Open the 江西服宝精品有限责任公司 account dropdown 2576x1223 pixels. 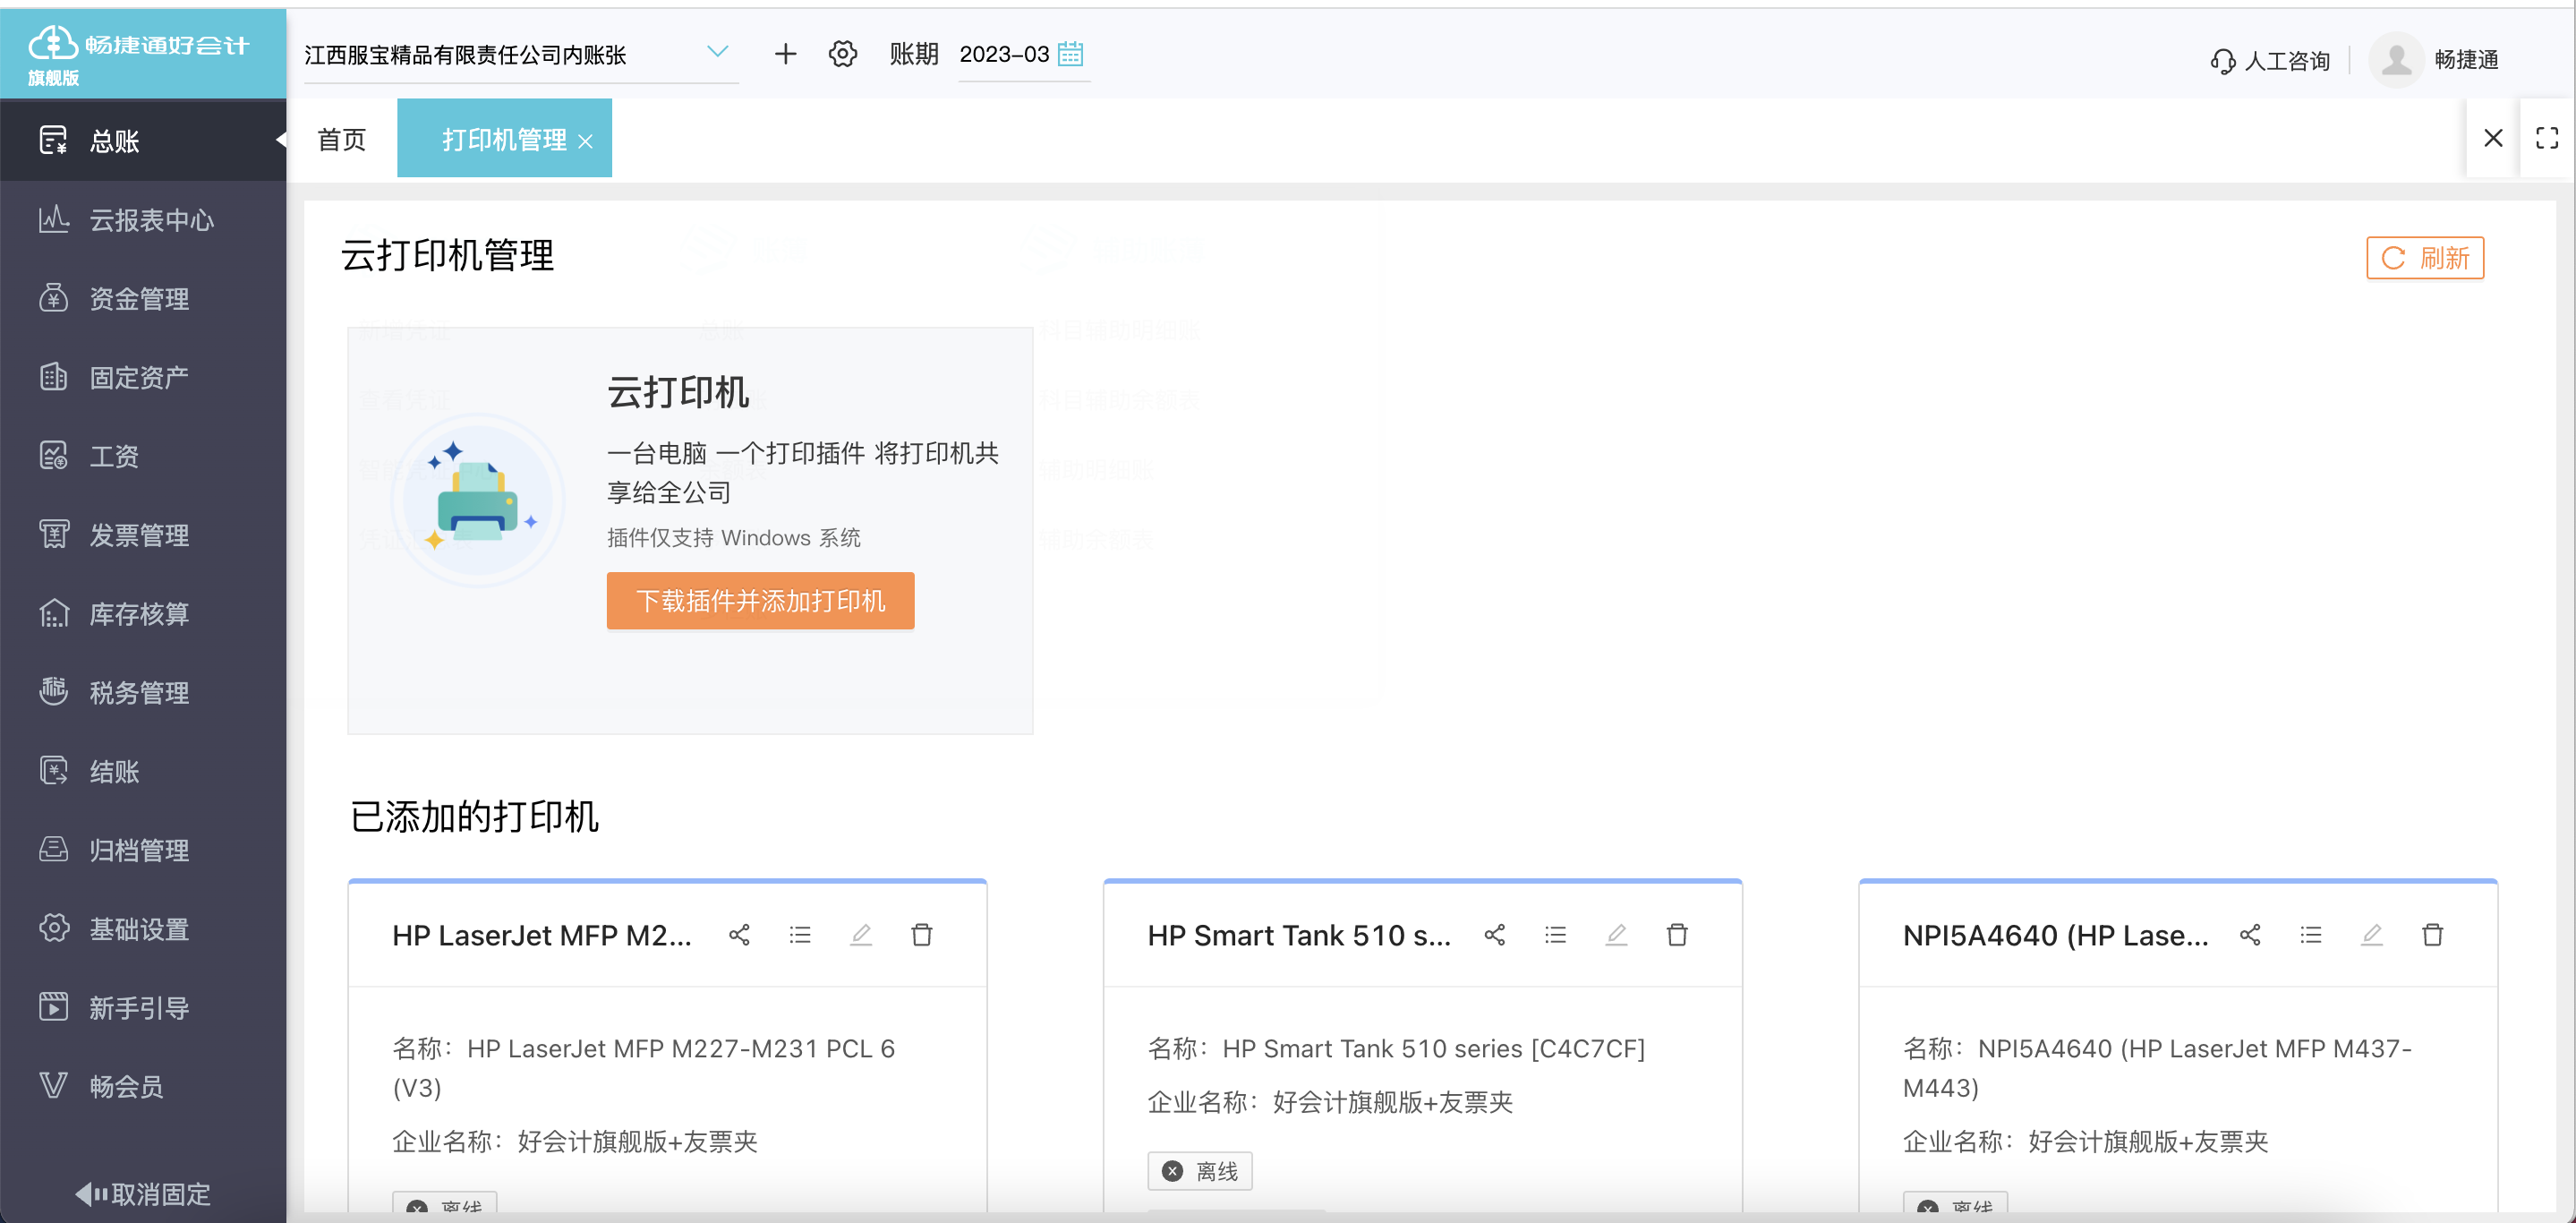[718, 55]
